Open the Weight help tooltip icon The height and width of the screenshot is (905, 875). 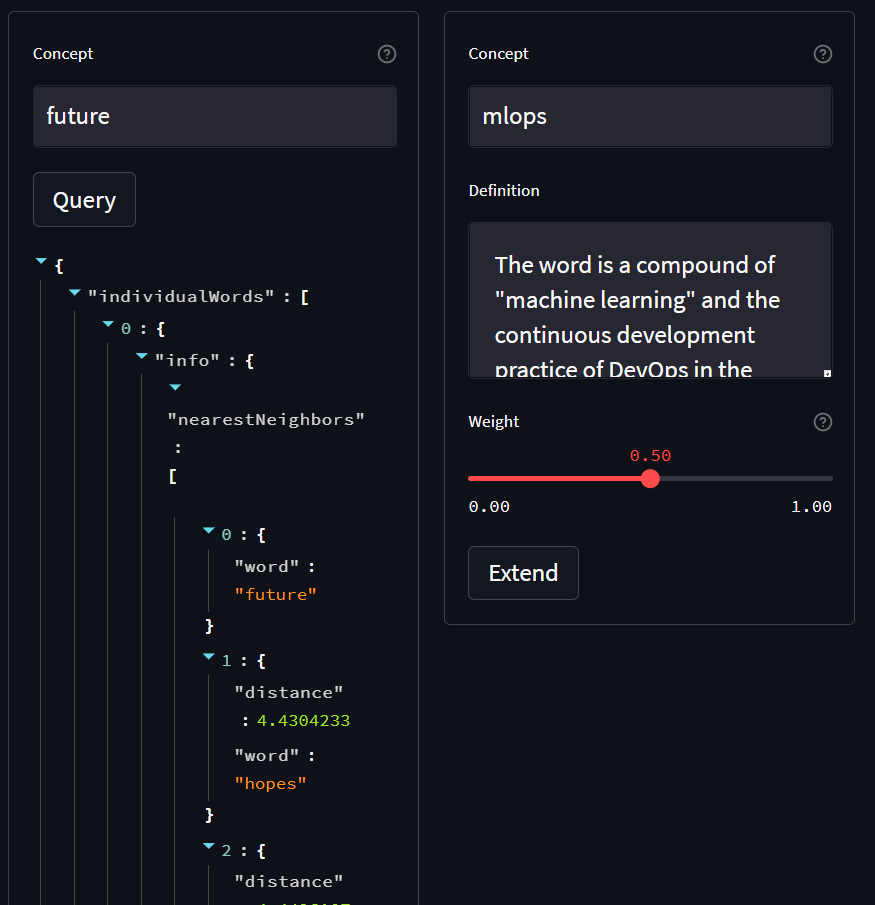pyautogui.click(x=823, y=422)
